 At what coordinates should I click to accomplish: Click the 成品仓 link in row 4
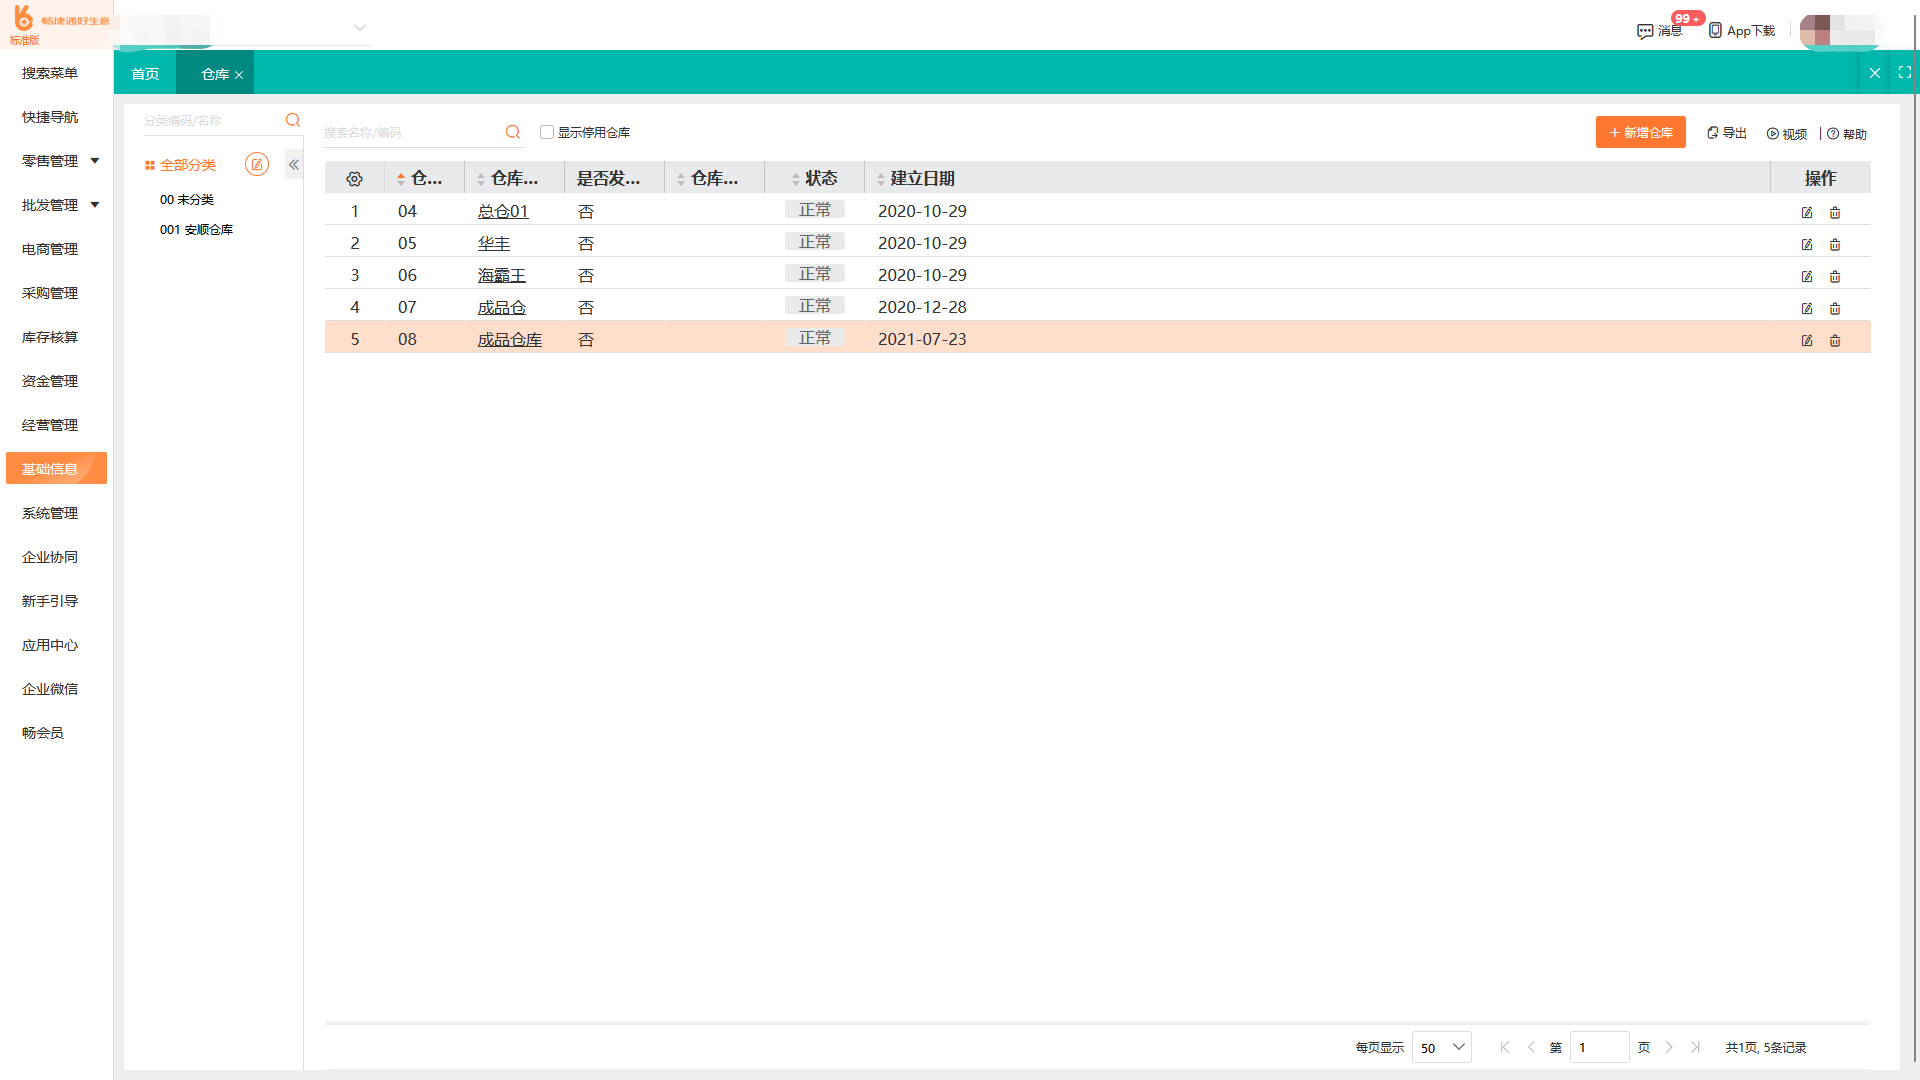pyautogui.click(x=501, y=306)
